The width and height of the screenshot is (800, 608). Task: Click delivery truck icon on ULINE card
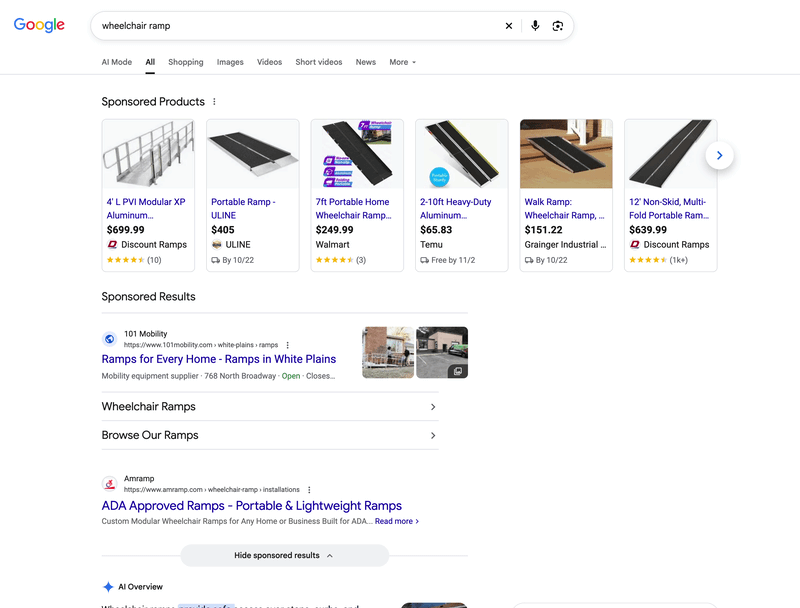tap(215, 260)
